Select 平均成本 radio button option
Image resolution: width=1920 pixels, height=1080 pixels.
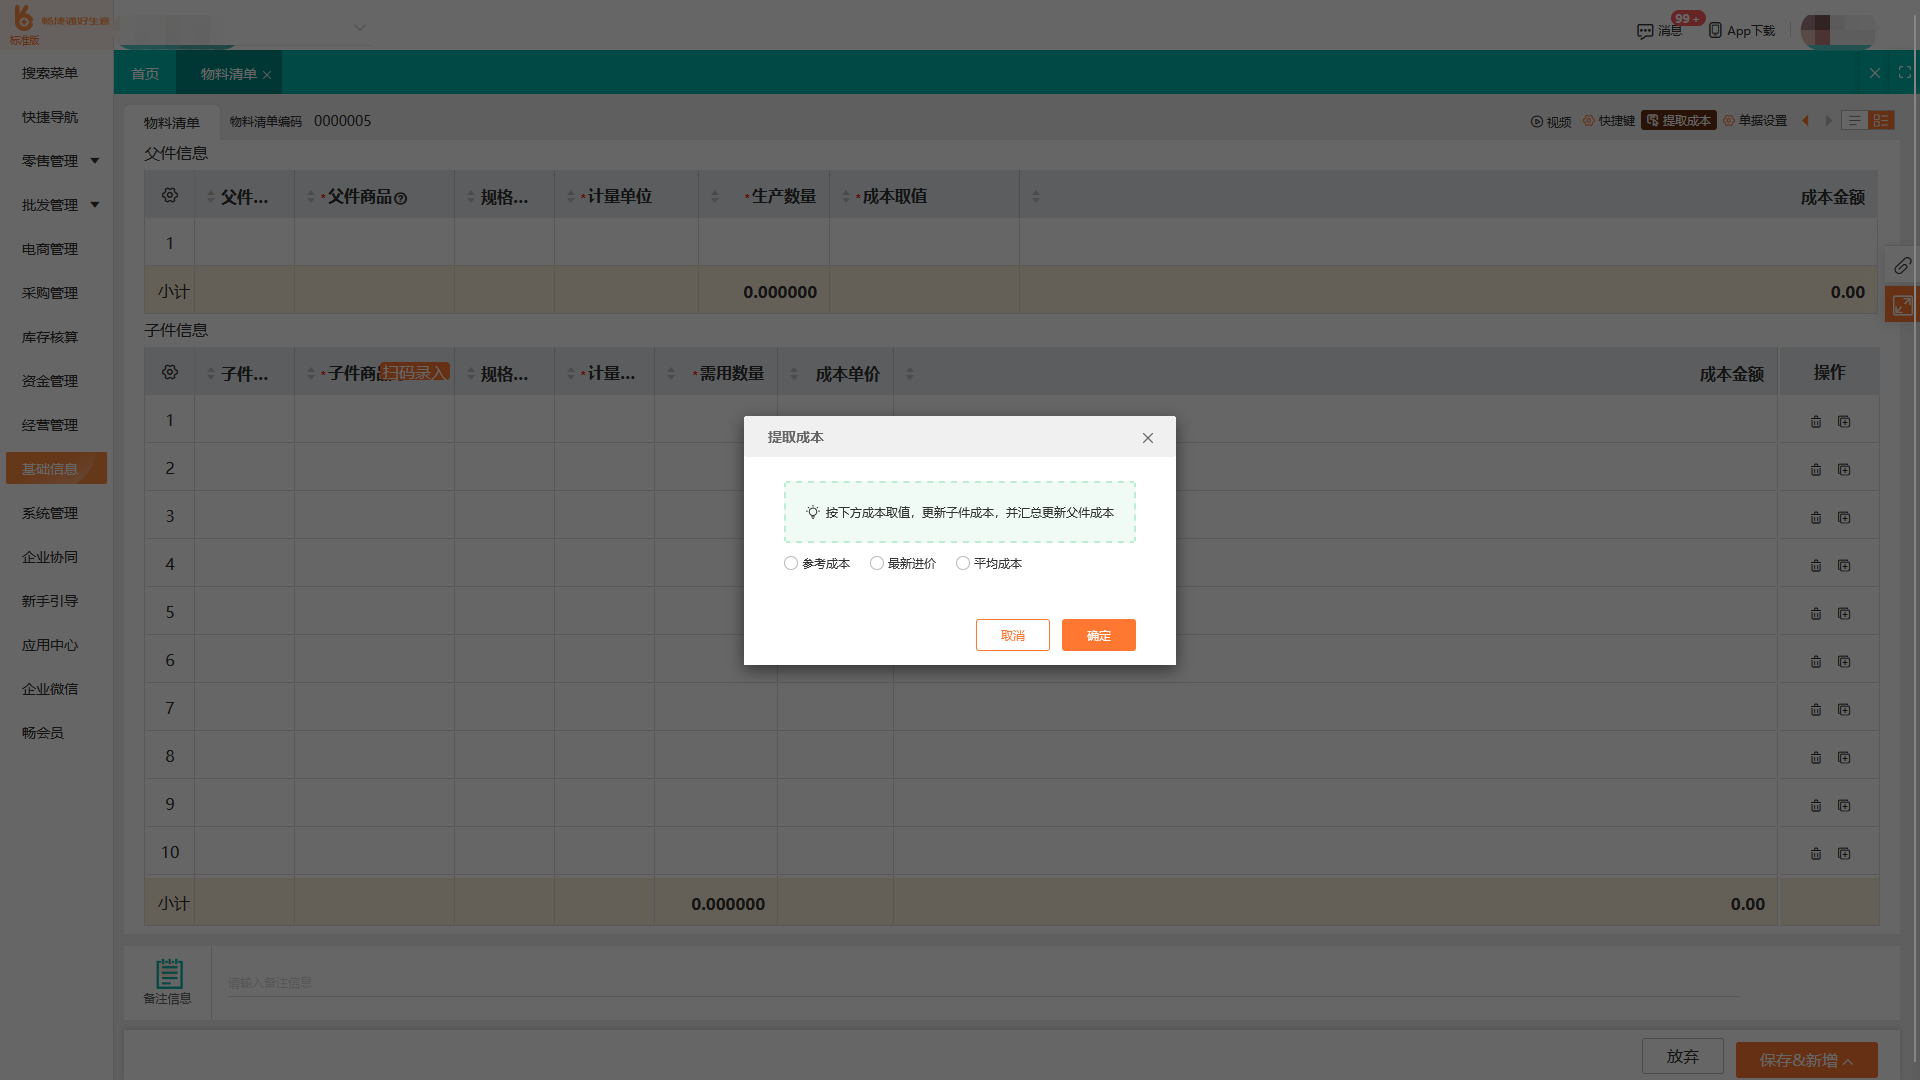tap(963, 563)
